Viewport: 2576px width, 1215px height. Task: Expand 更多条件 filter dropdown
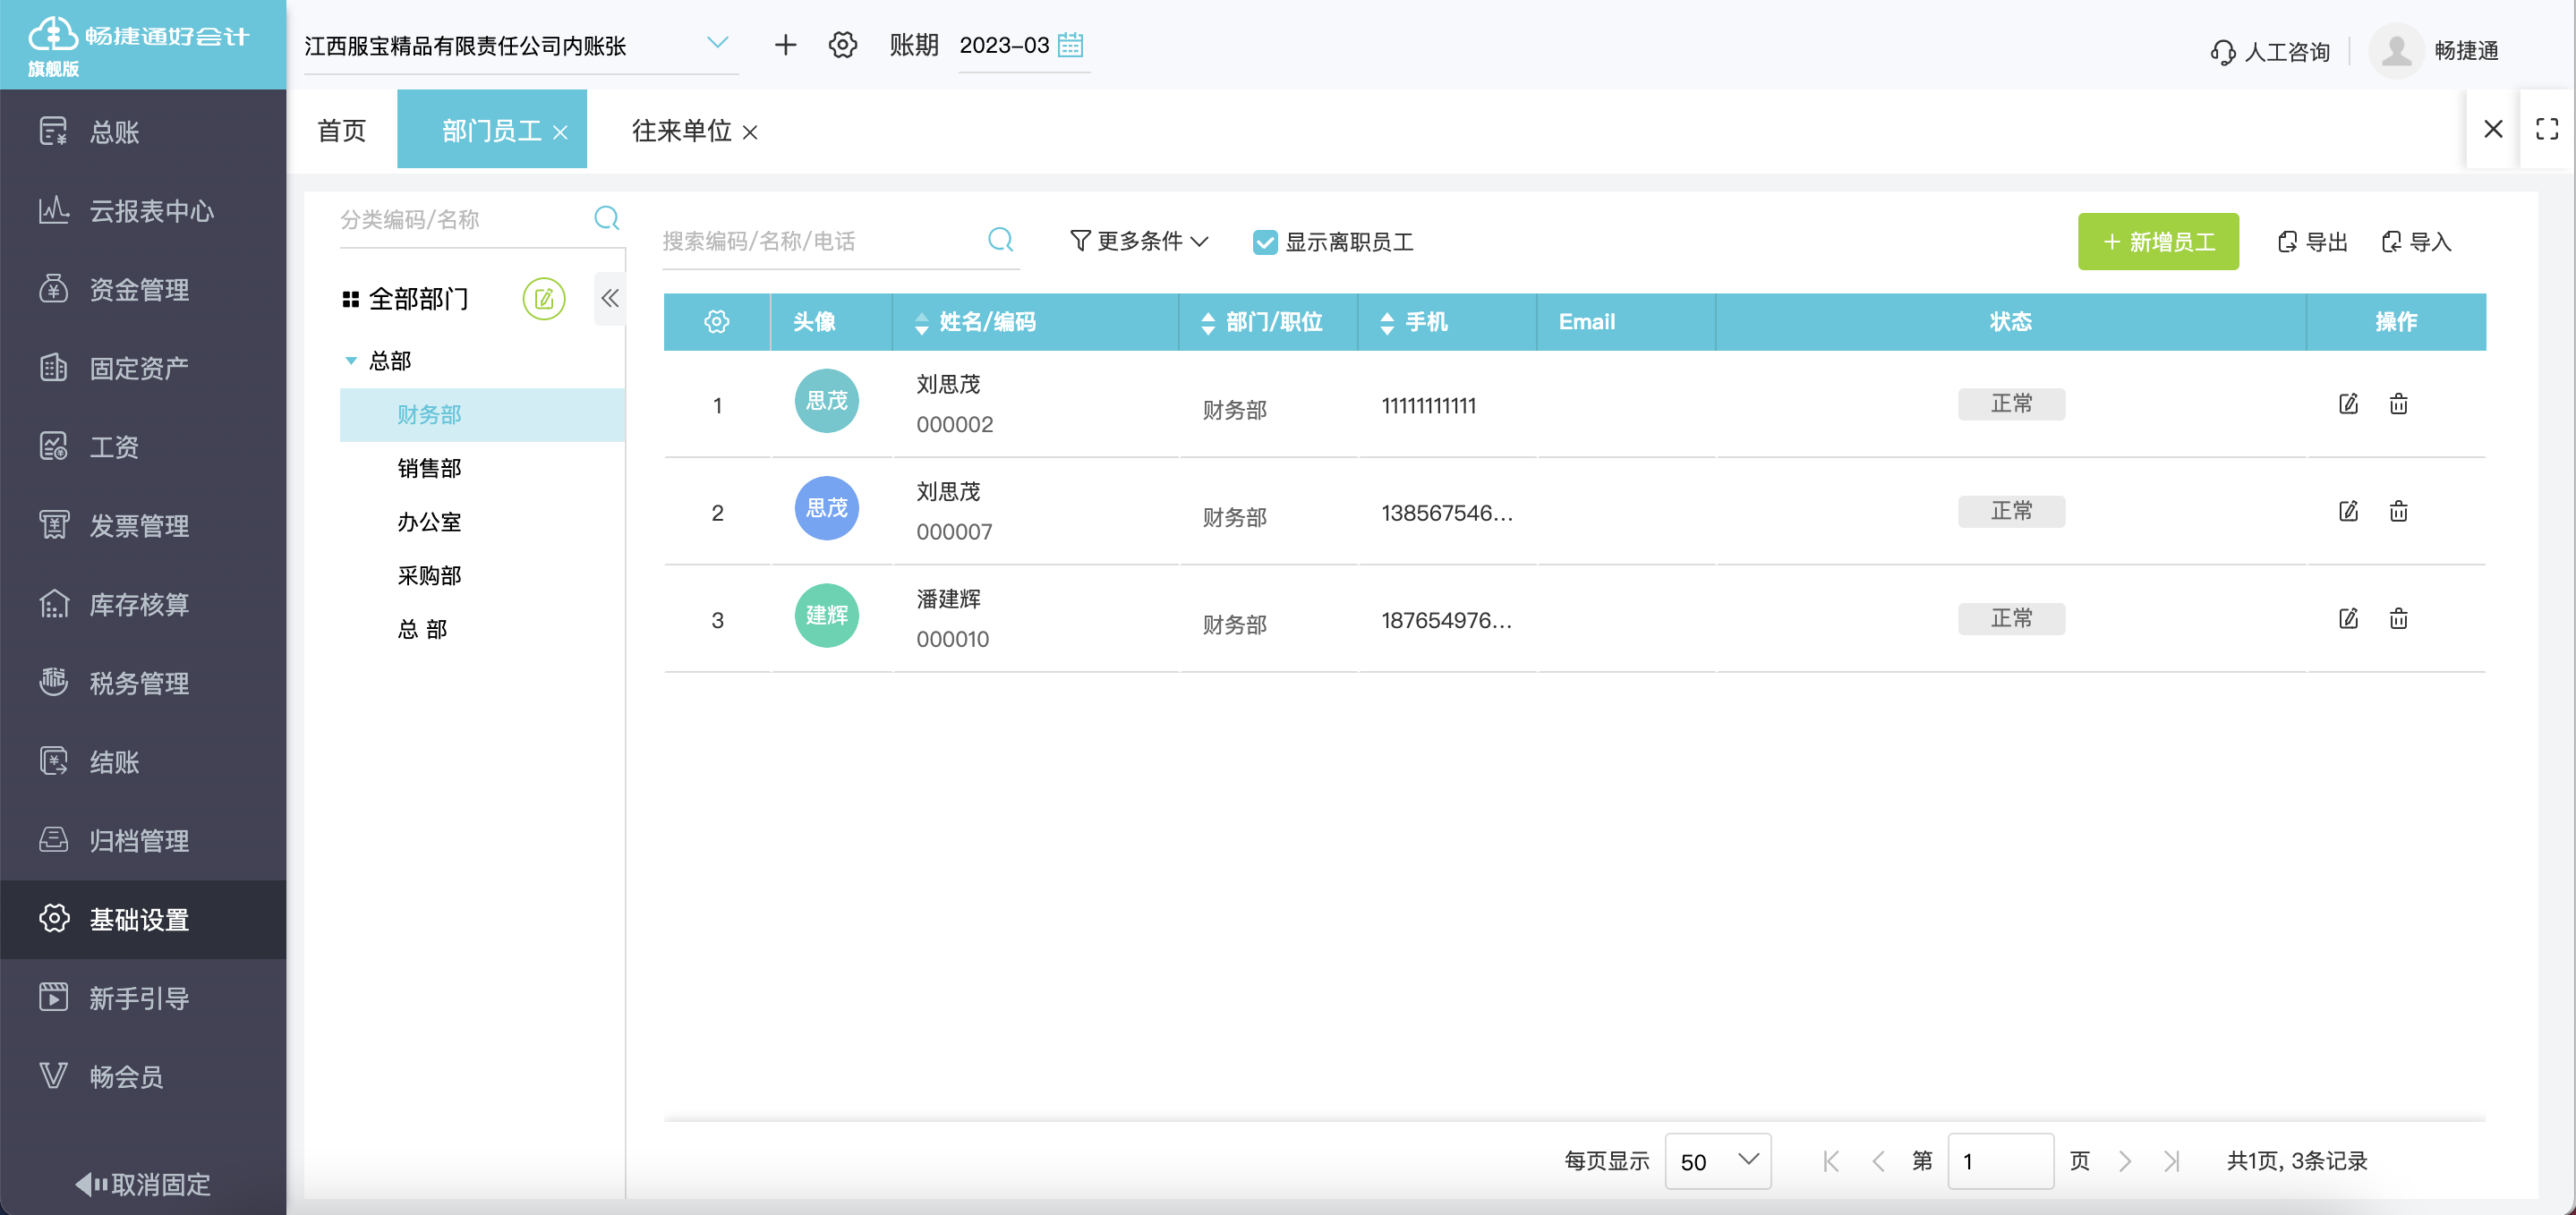pyautogui.click(x=1135, y=242)
